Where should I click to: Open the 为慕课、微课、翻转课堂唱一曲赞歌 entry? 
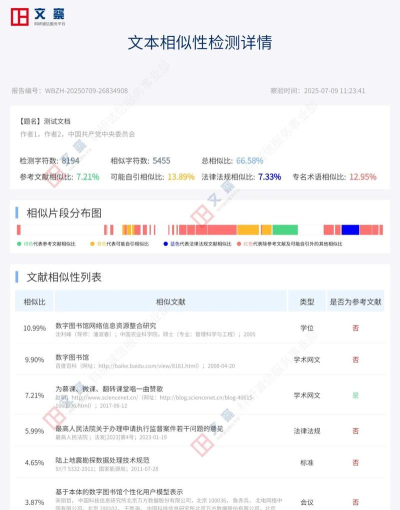pos(109,389)
